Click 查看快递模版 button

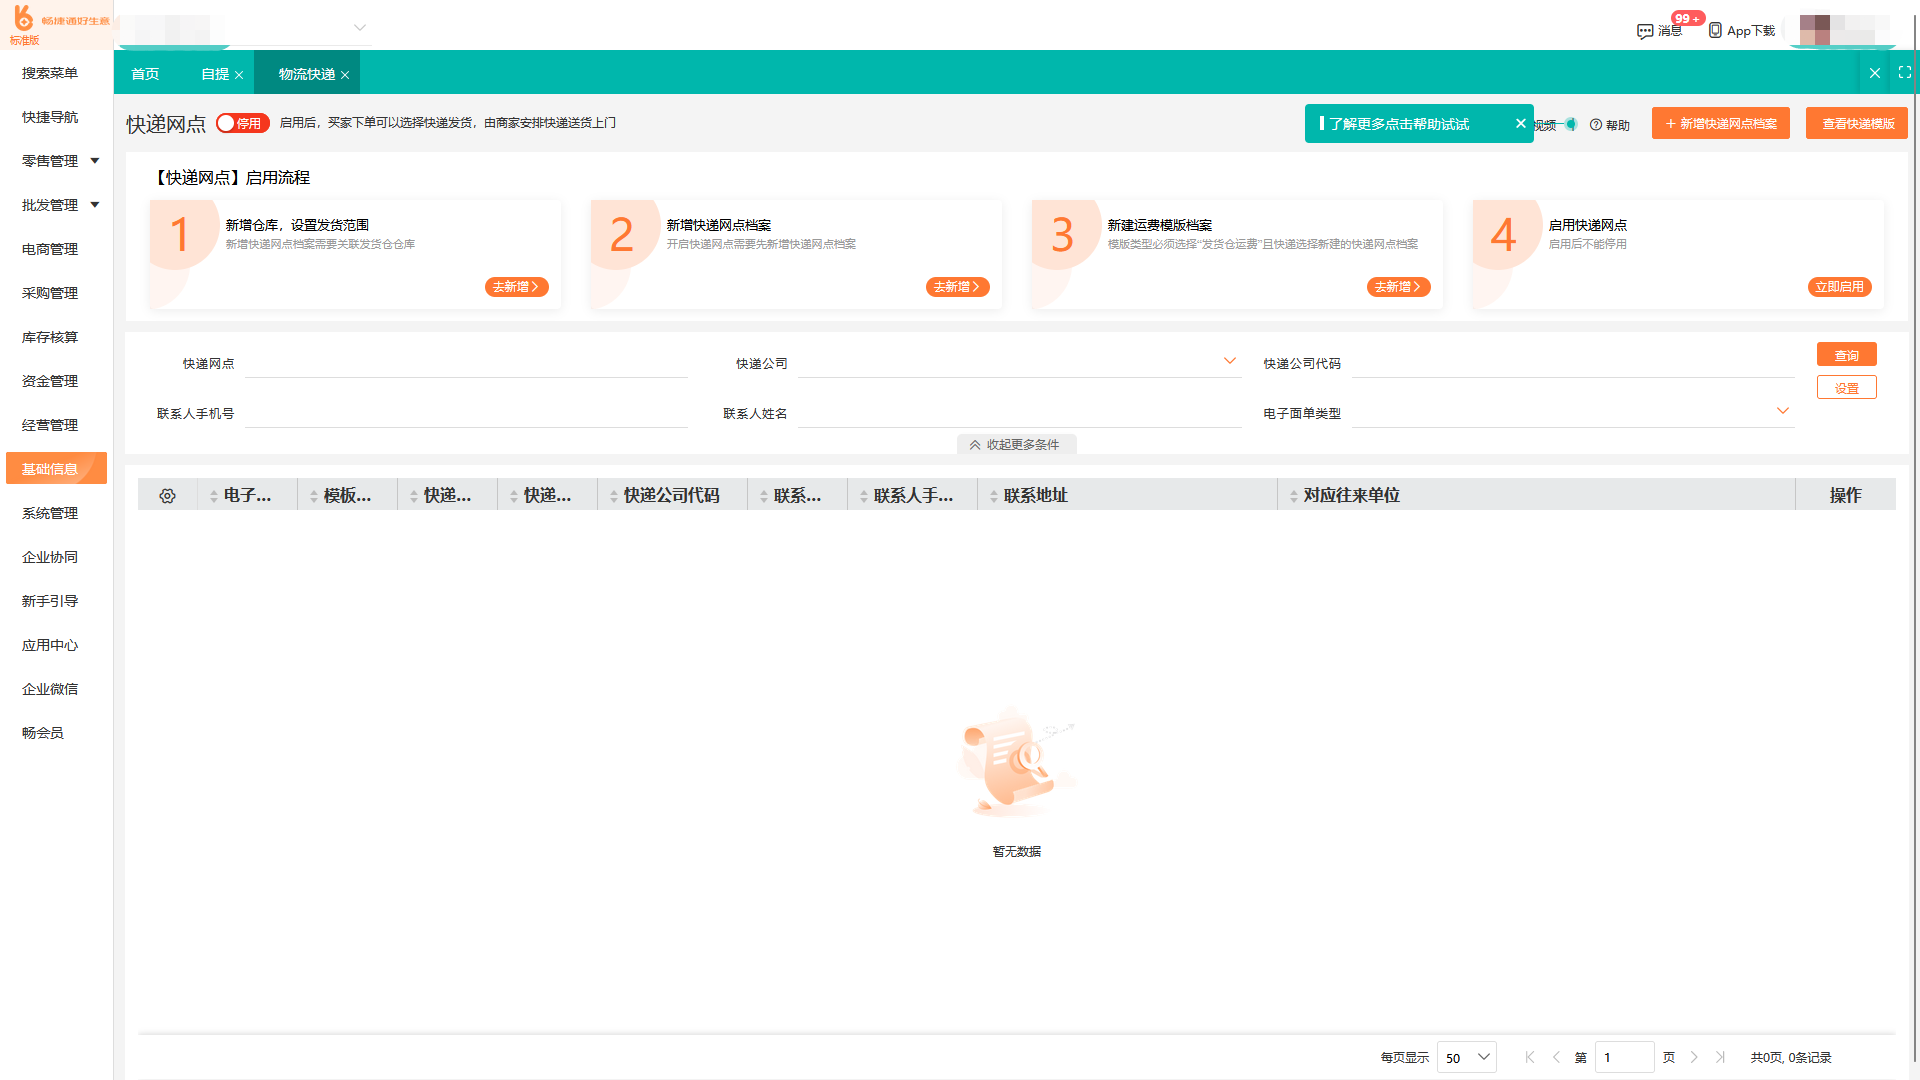pyautogui.click(x=1853, y=123)
